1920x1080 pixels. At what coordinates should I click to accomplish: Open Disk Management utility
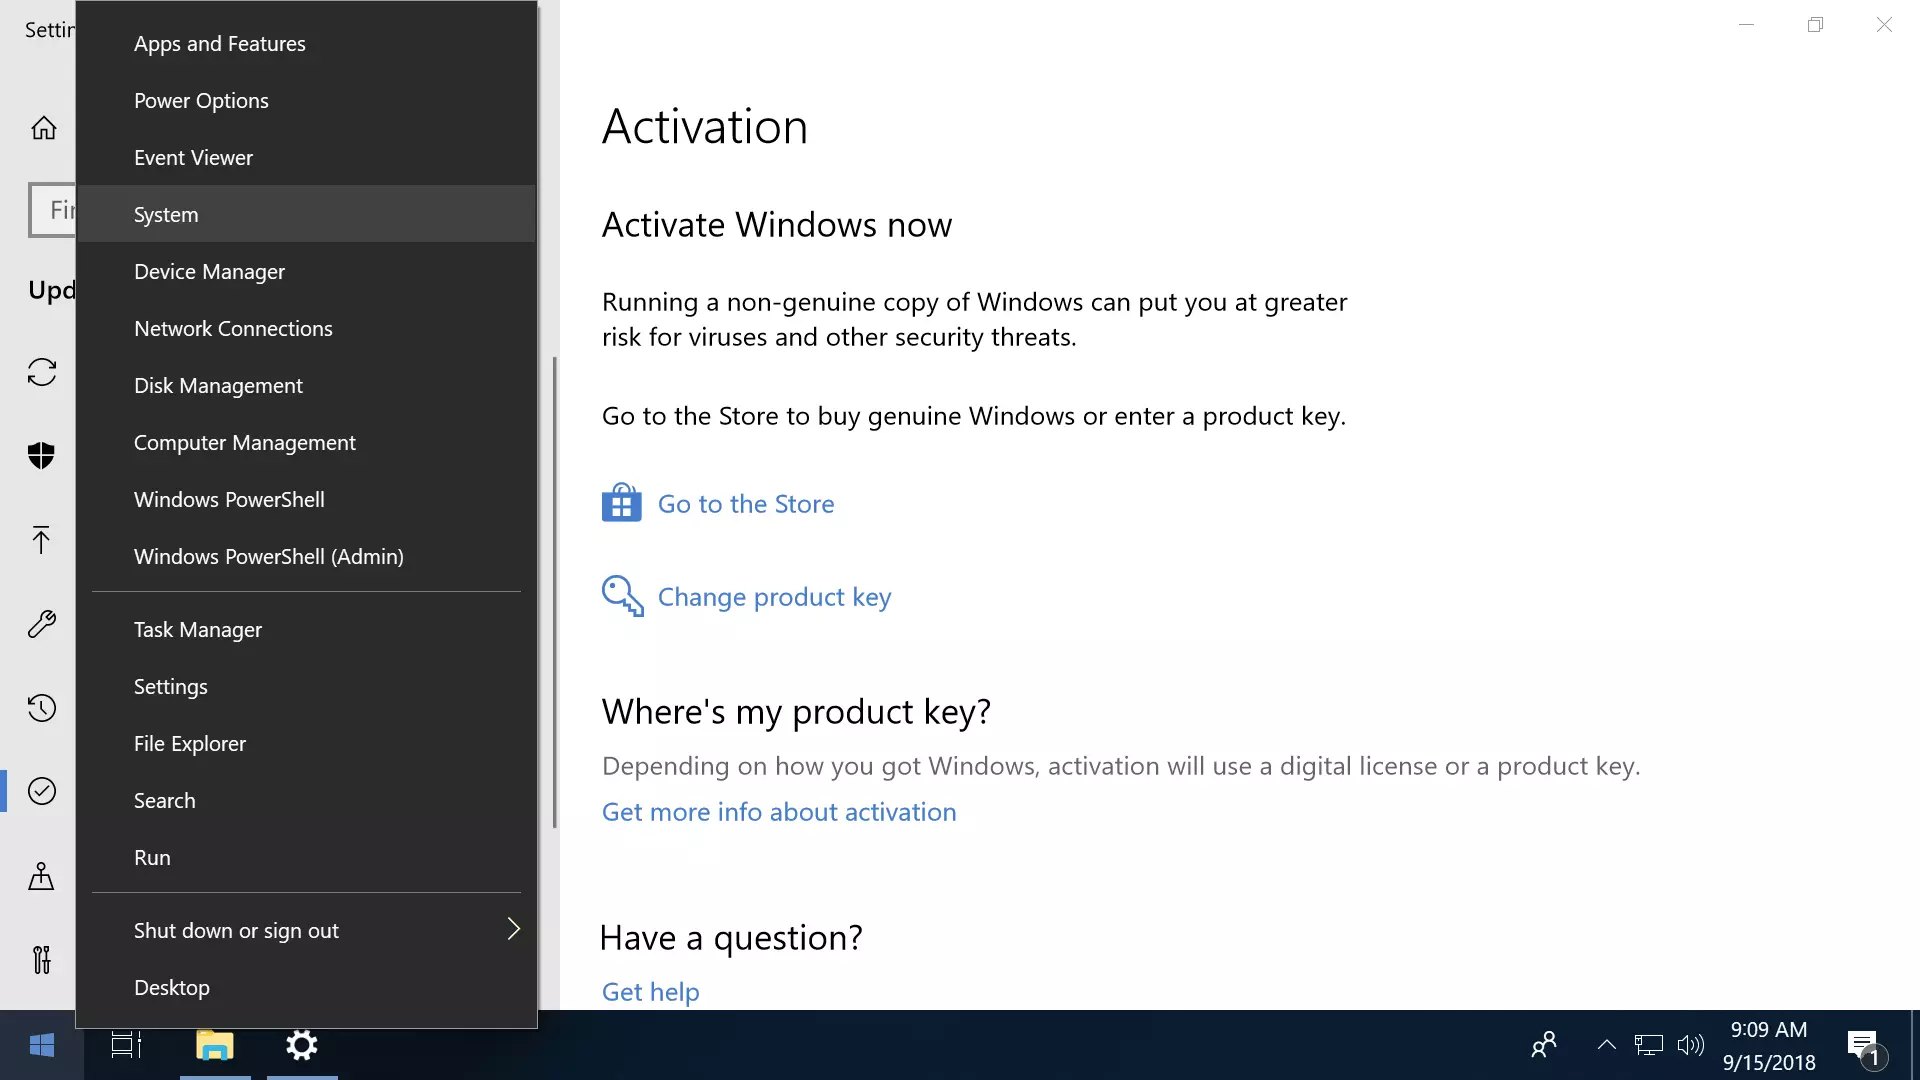(218, 384)
